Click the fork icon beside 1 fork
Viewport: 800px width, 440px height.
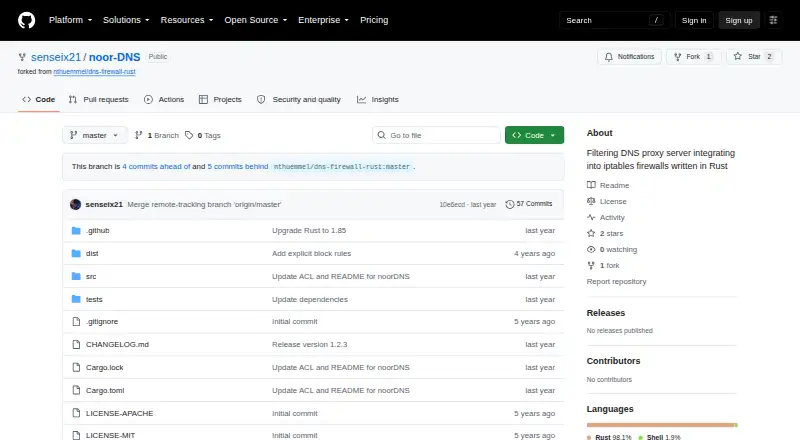click(591, 265)
